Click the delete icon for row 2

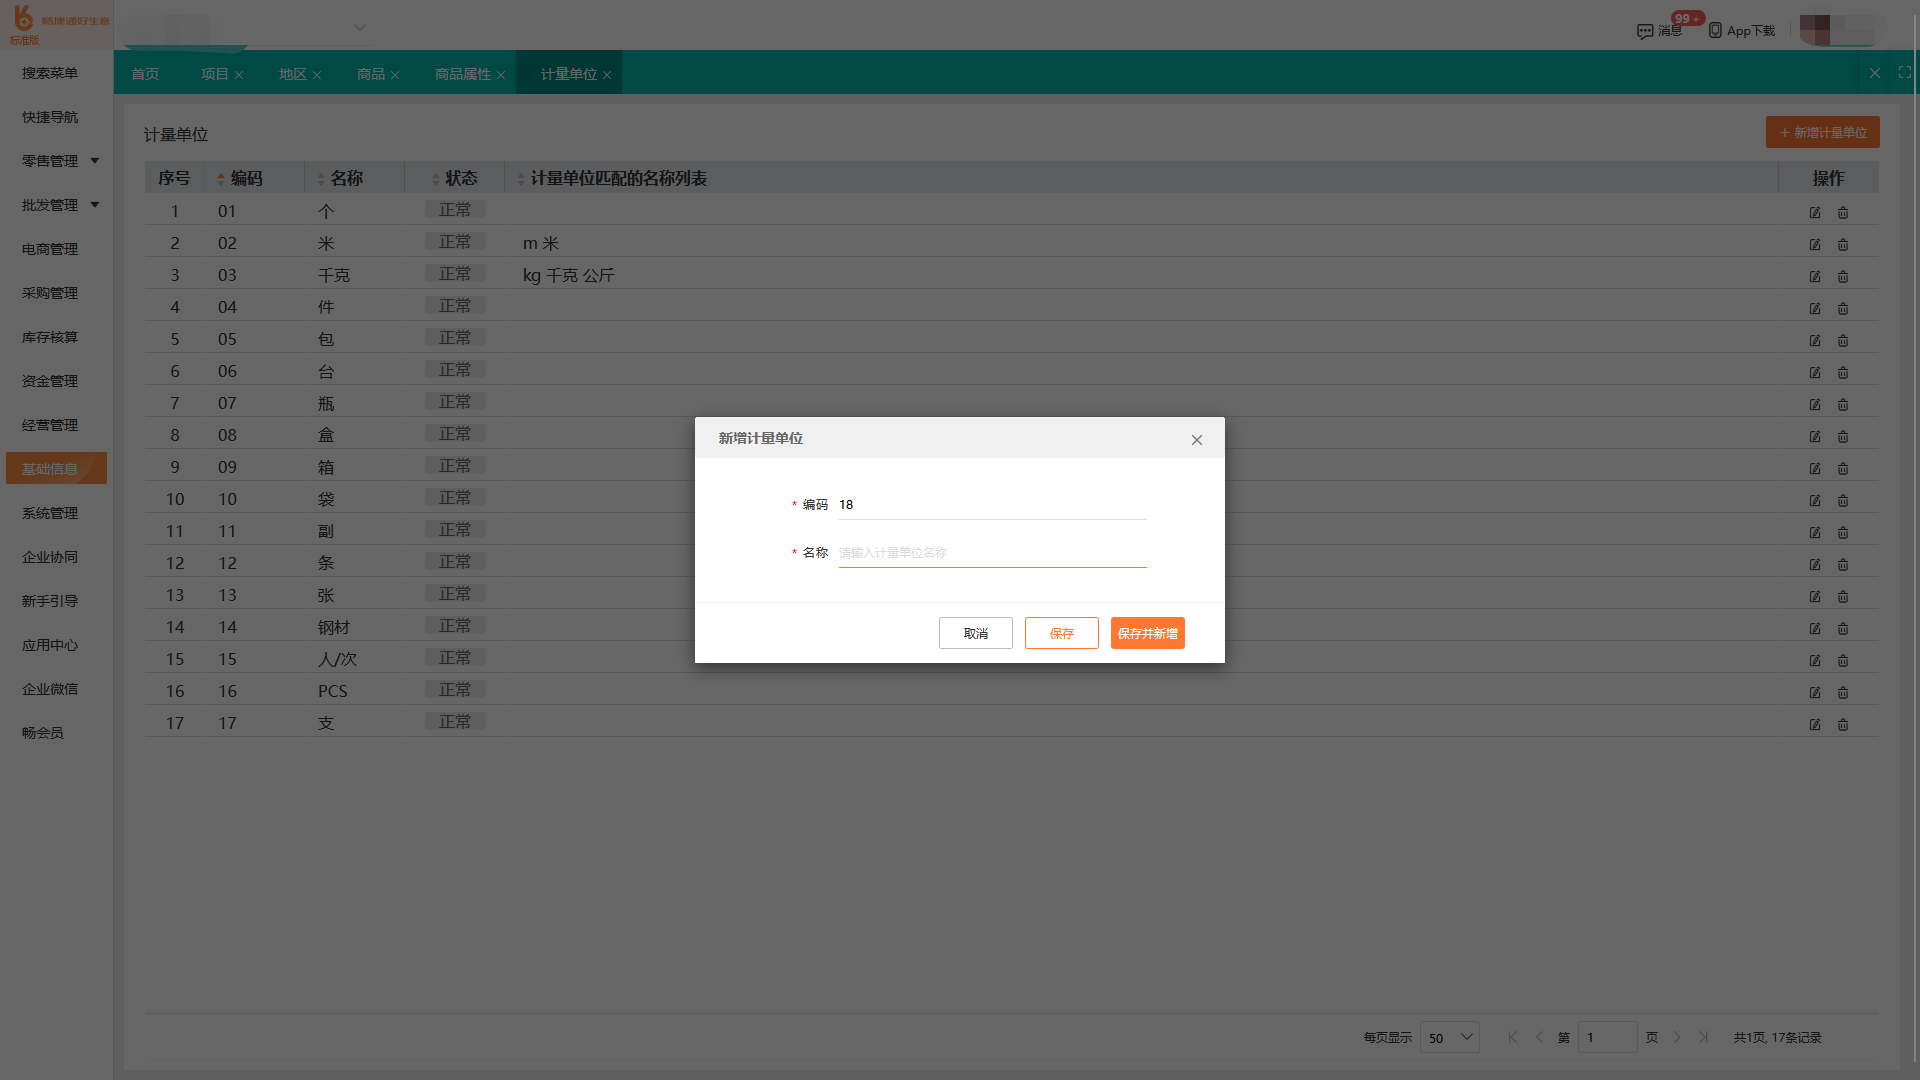(1844, 244)
